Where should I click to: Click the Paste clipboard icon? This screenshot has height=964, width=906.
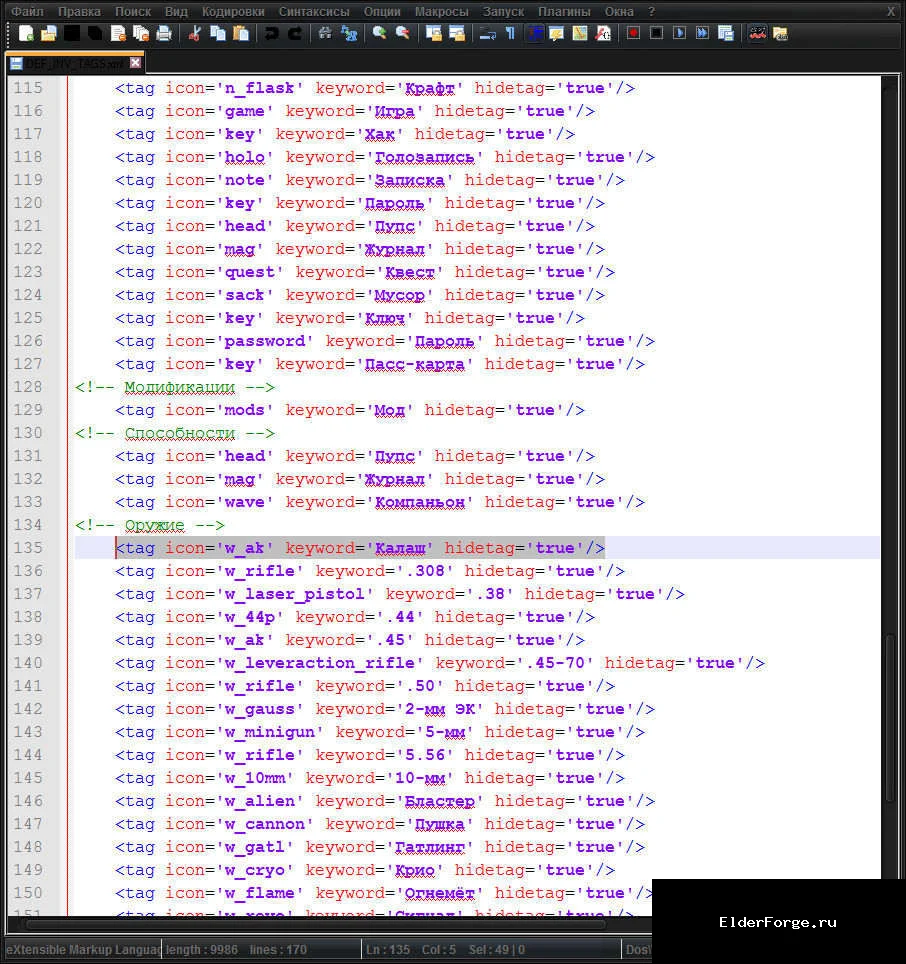(x=241, y=33)
